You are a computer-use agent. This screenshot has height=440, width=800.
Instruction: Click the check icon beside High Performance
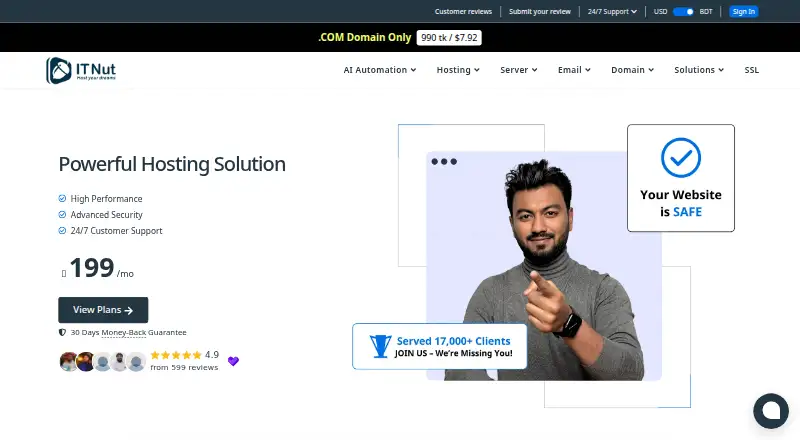(x=62, y=199)
